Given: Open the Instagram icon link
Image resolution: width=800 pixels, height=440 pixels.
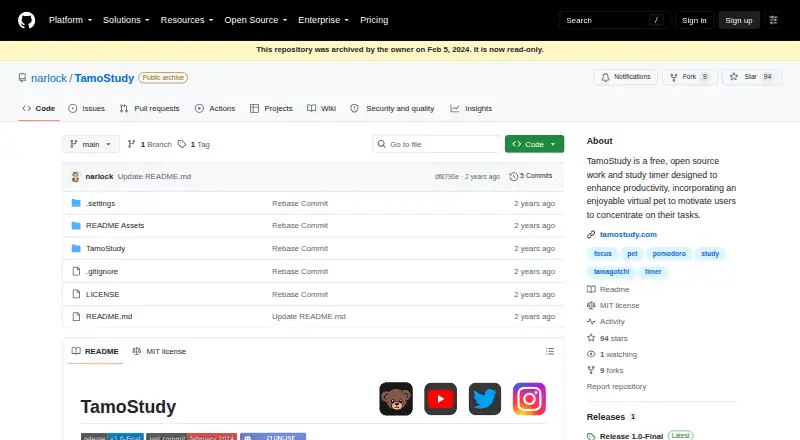Looking at the screenshot, I should click(x=529, y=399).
